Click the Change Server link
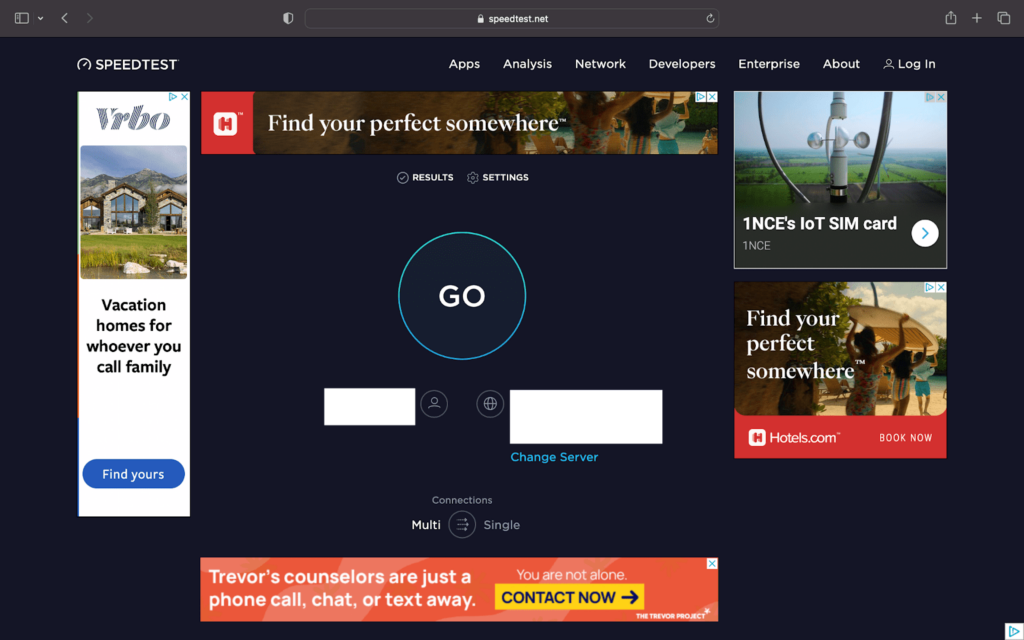 click(x=554, y=457)
